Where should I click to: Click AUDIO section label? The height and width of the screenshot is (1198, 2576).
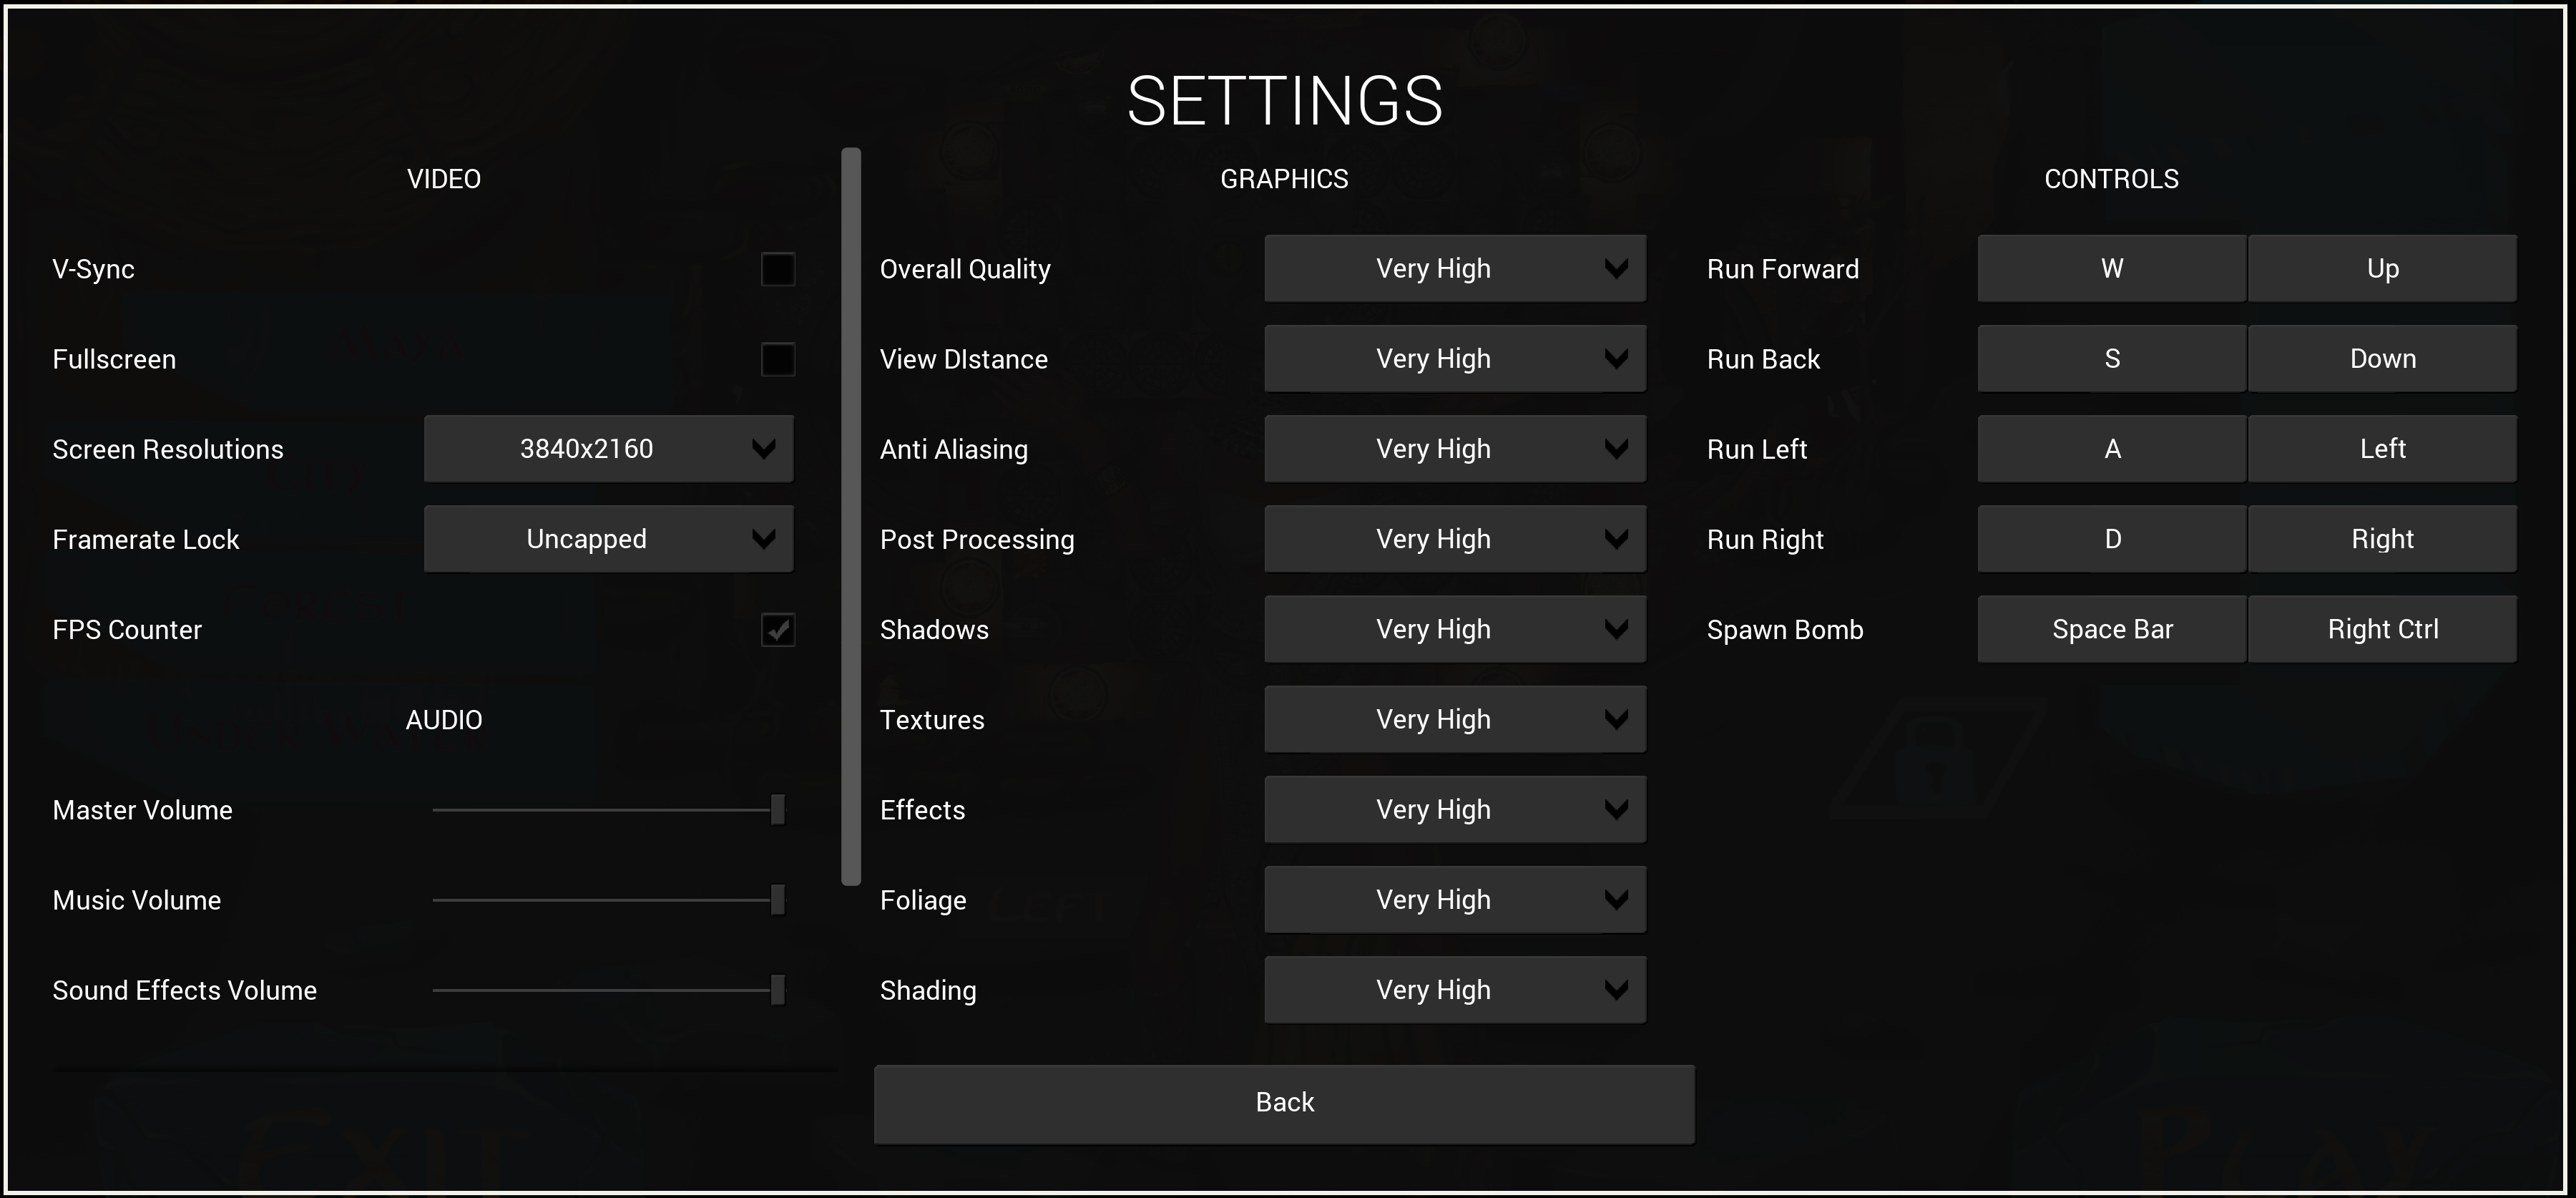436,718
